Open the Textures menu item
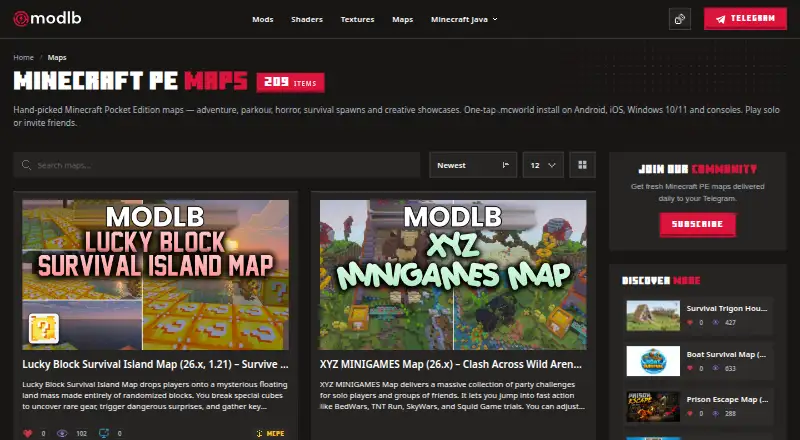 tap(357, 19)
